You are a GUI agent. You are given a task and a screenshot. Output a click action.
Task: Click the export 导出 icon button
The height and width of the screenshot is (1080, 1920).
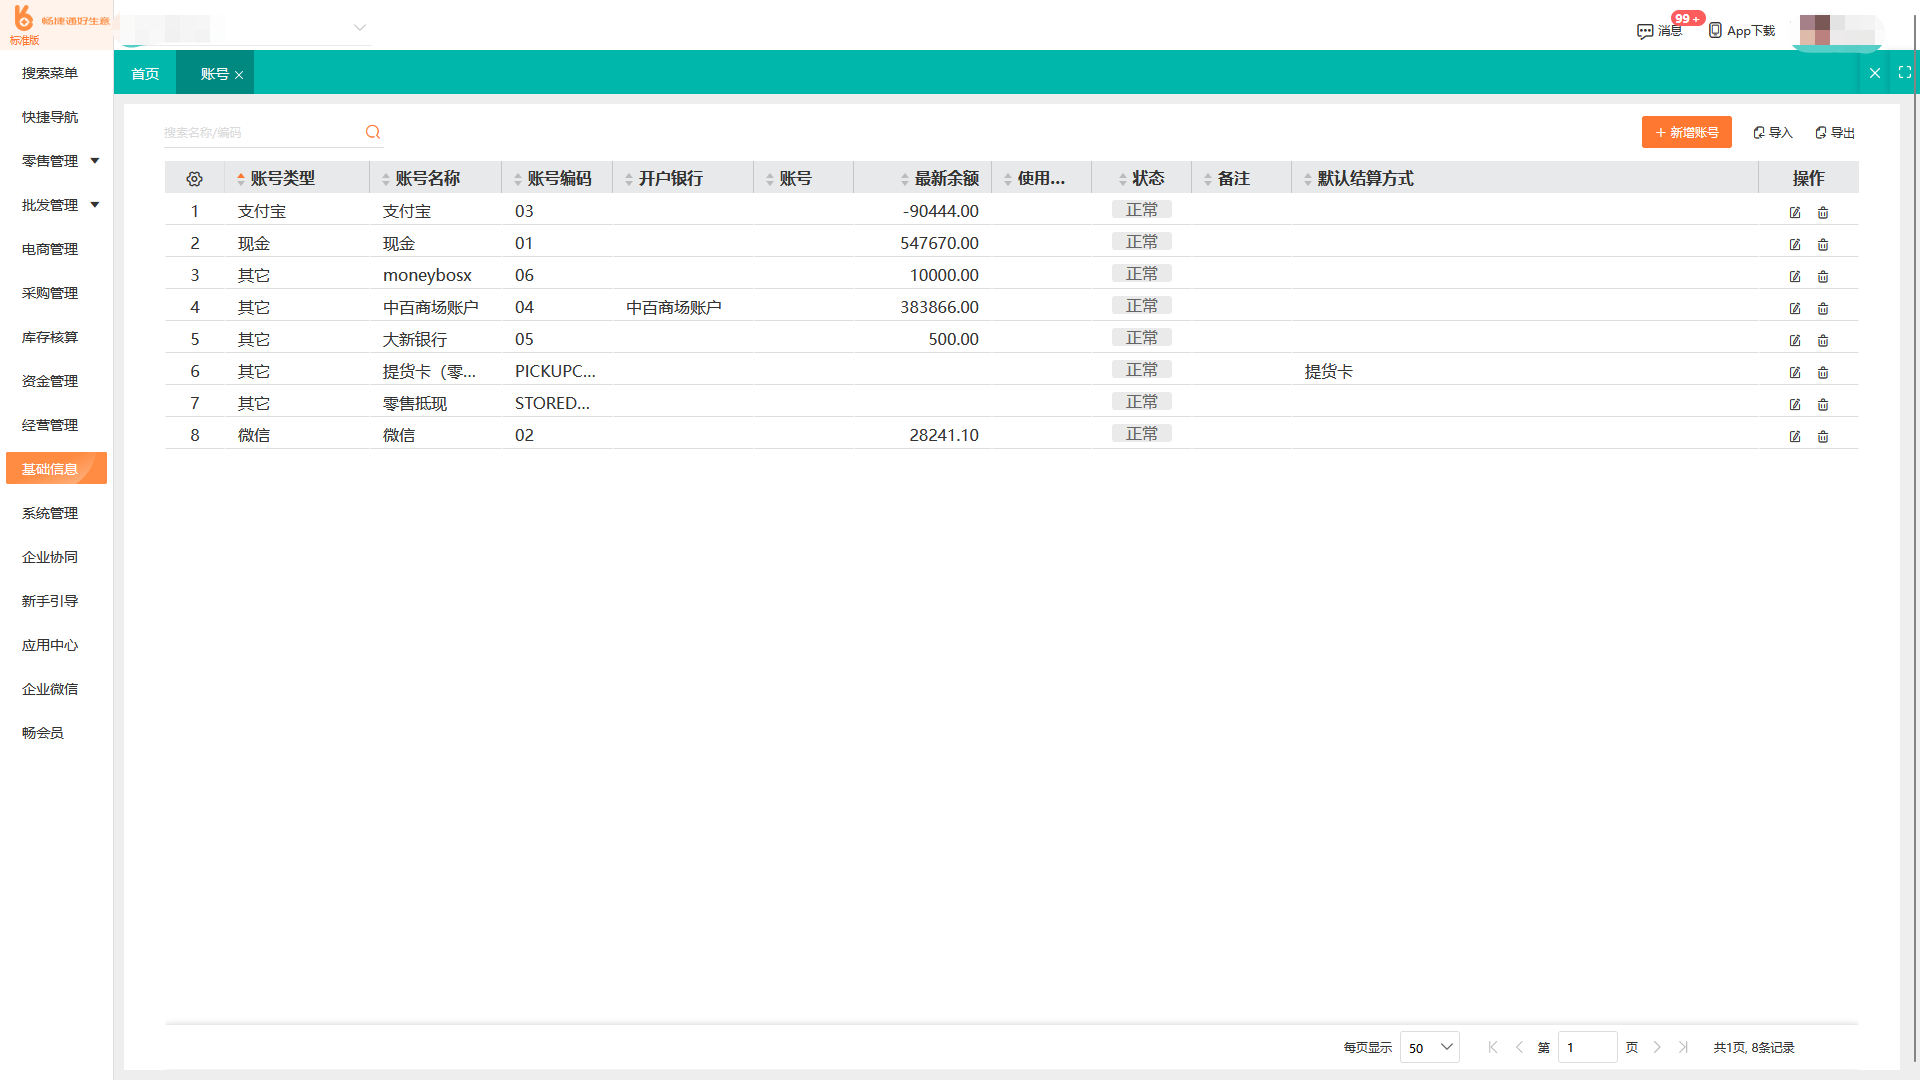[x=1836, y=132]
